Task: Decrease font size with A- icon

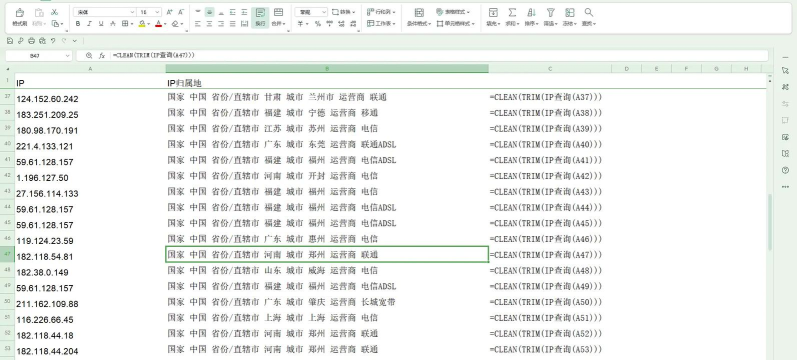Action: (x=182, y=12)
